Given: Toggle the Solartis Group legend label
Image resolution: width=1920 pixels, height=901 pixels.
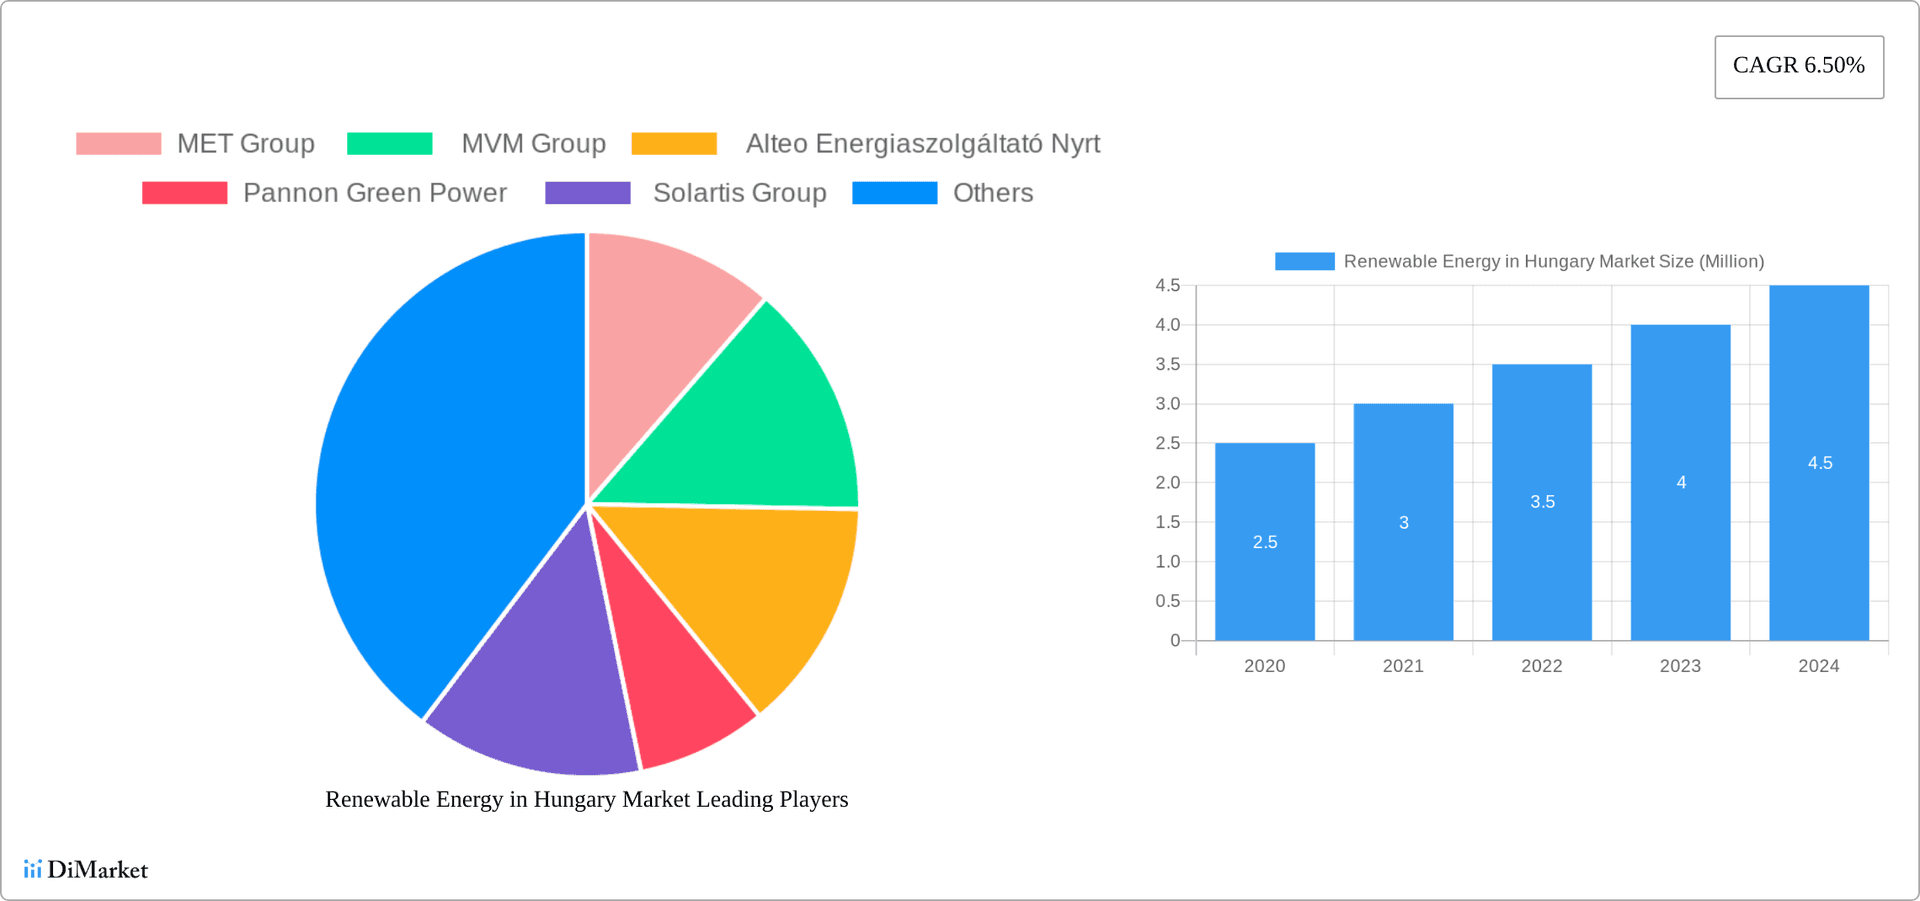Looking at the screenshot, I should click(x=740, y=192).
